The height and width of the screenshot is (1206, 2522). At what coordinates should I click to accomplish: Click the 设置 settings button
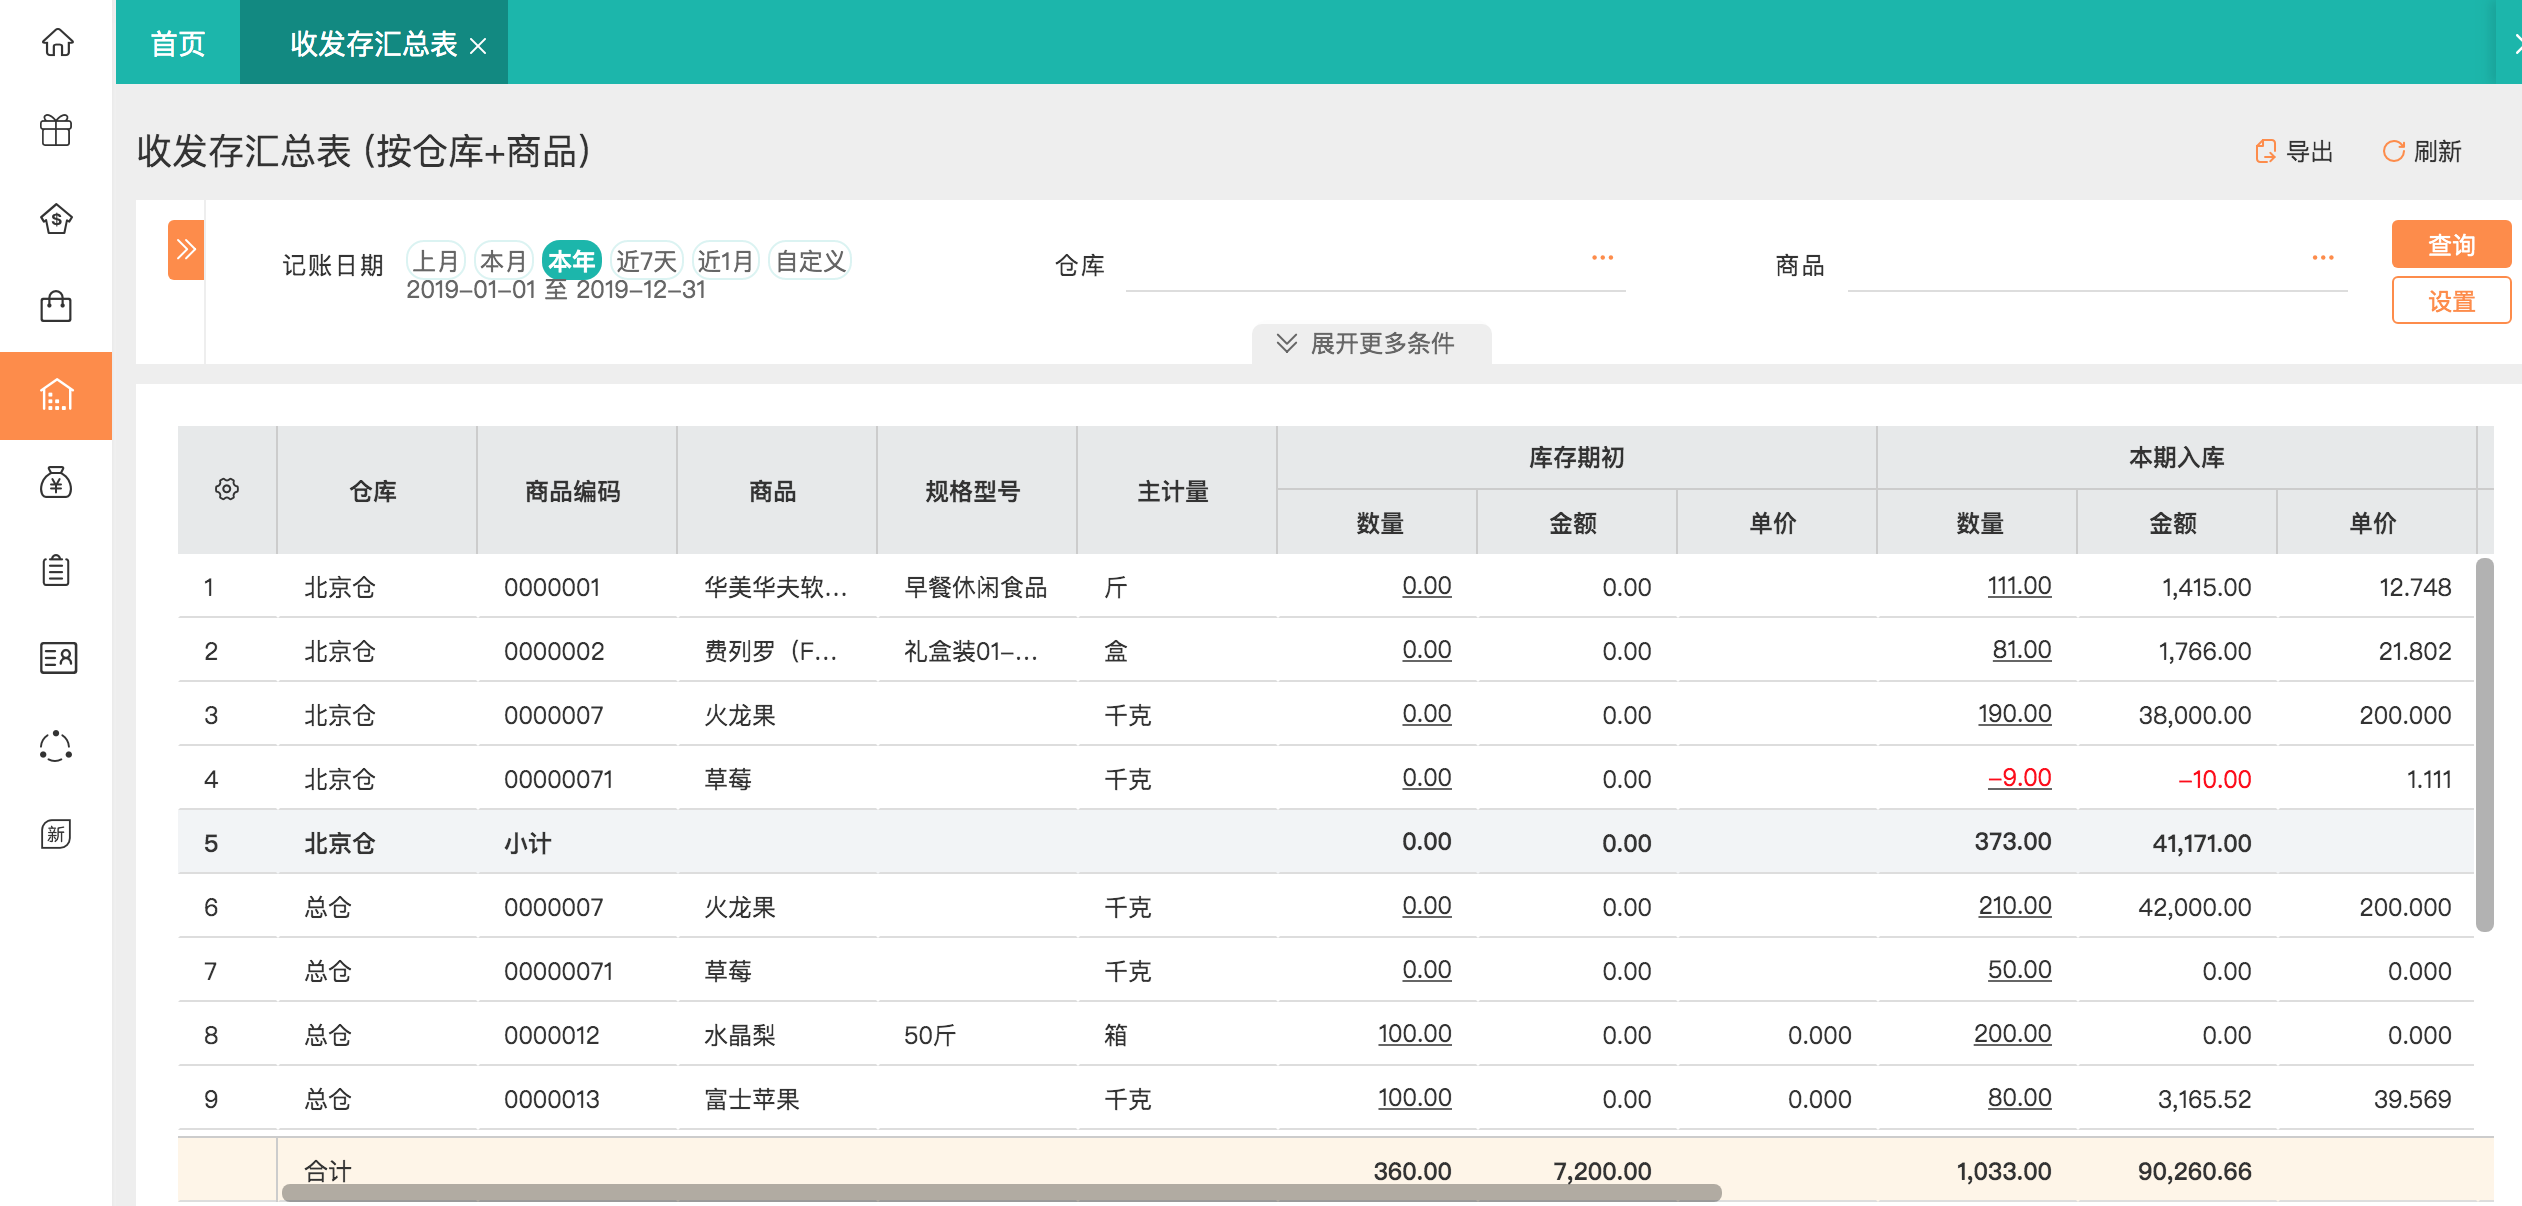tap(2451, 299)
